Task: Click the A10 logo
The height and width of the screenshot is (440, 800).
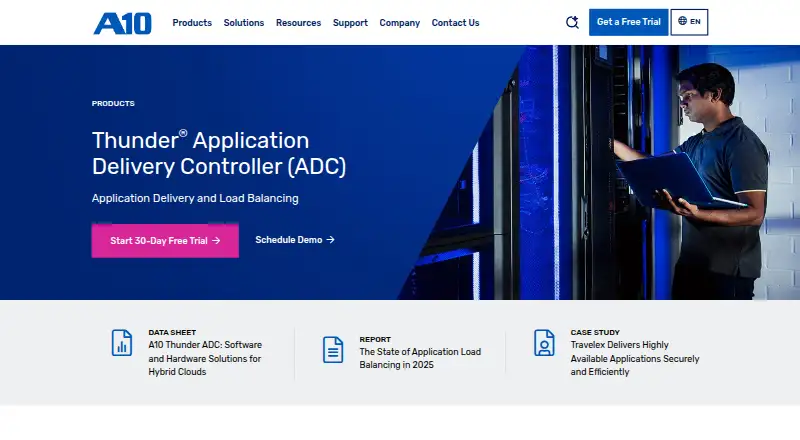Action: pos(122,23)
